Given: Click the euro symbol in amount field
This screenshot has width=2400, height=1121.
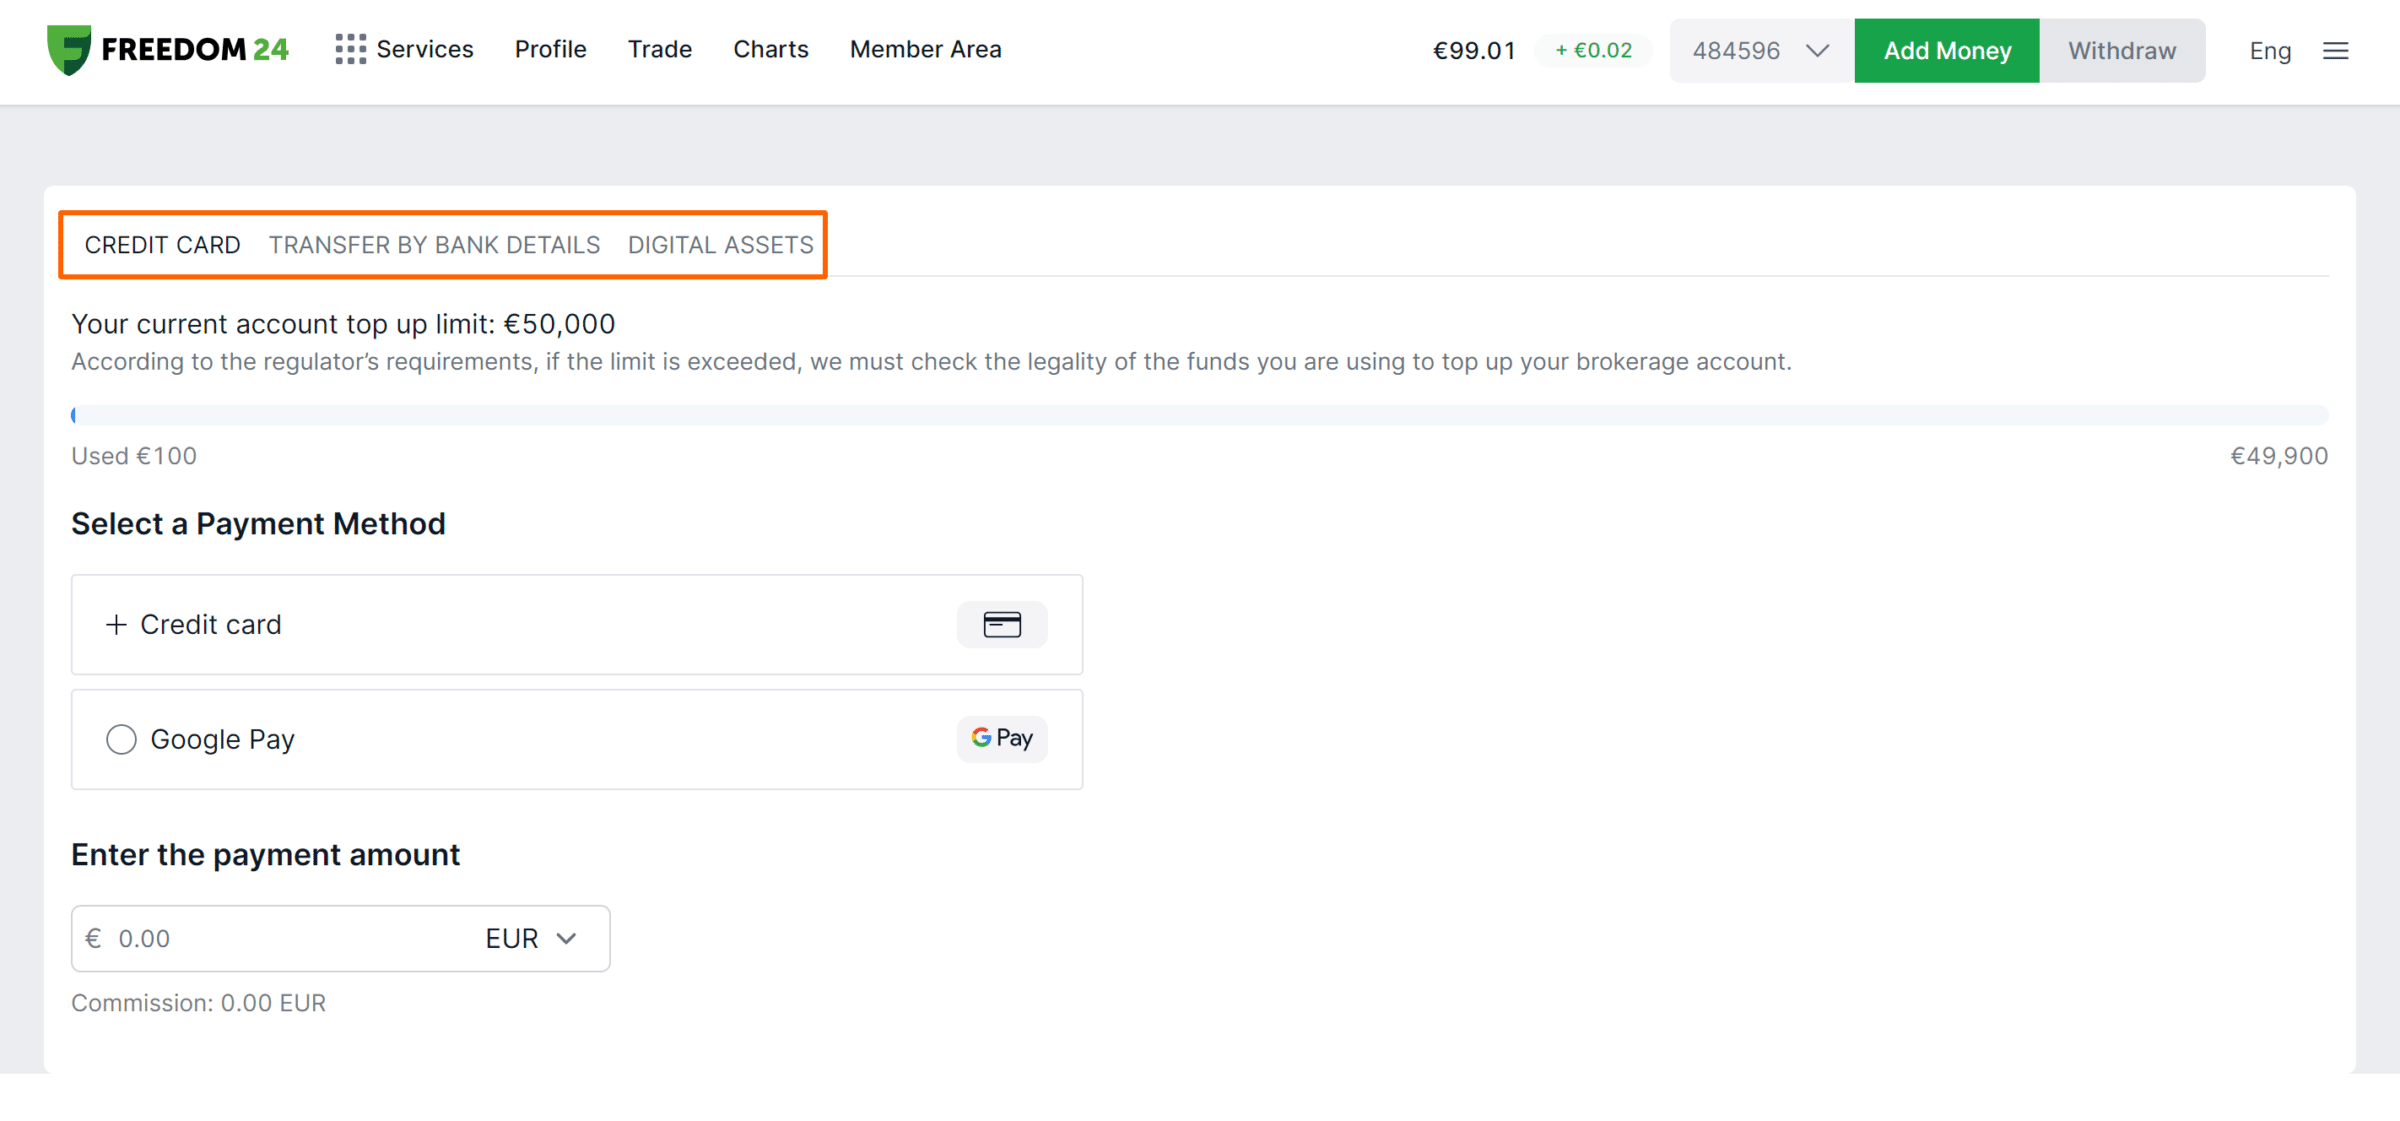Looking at the screenshot, I should (x=94, y=939).
